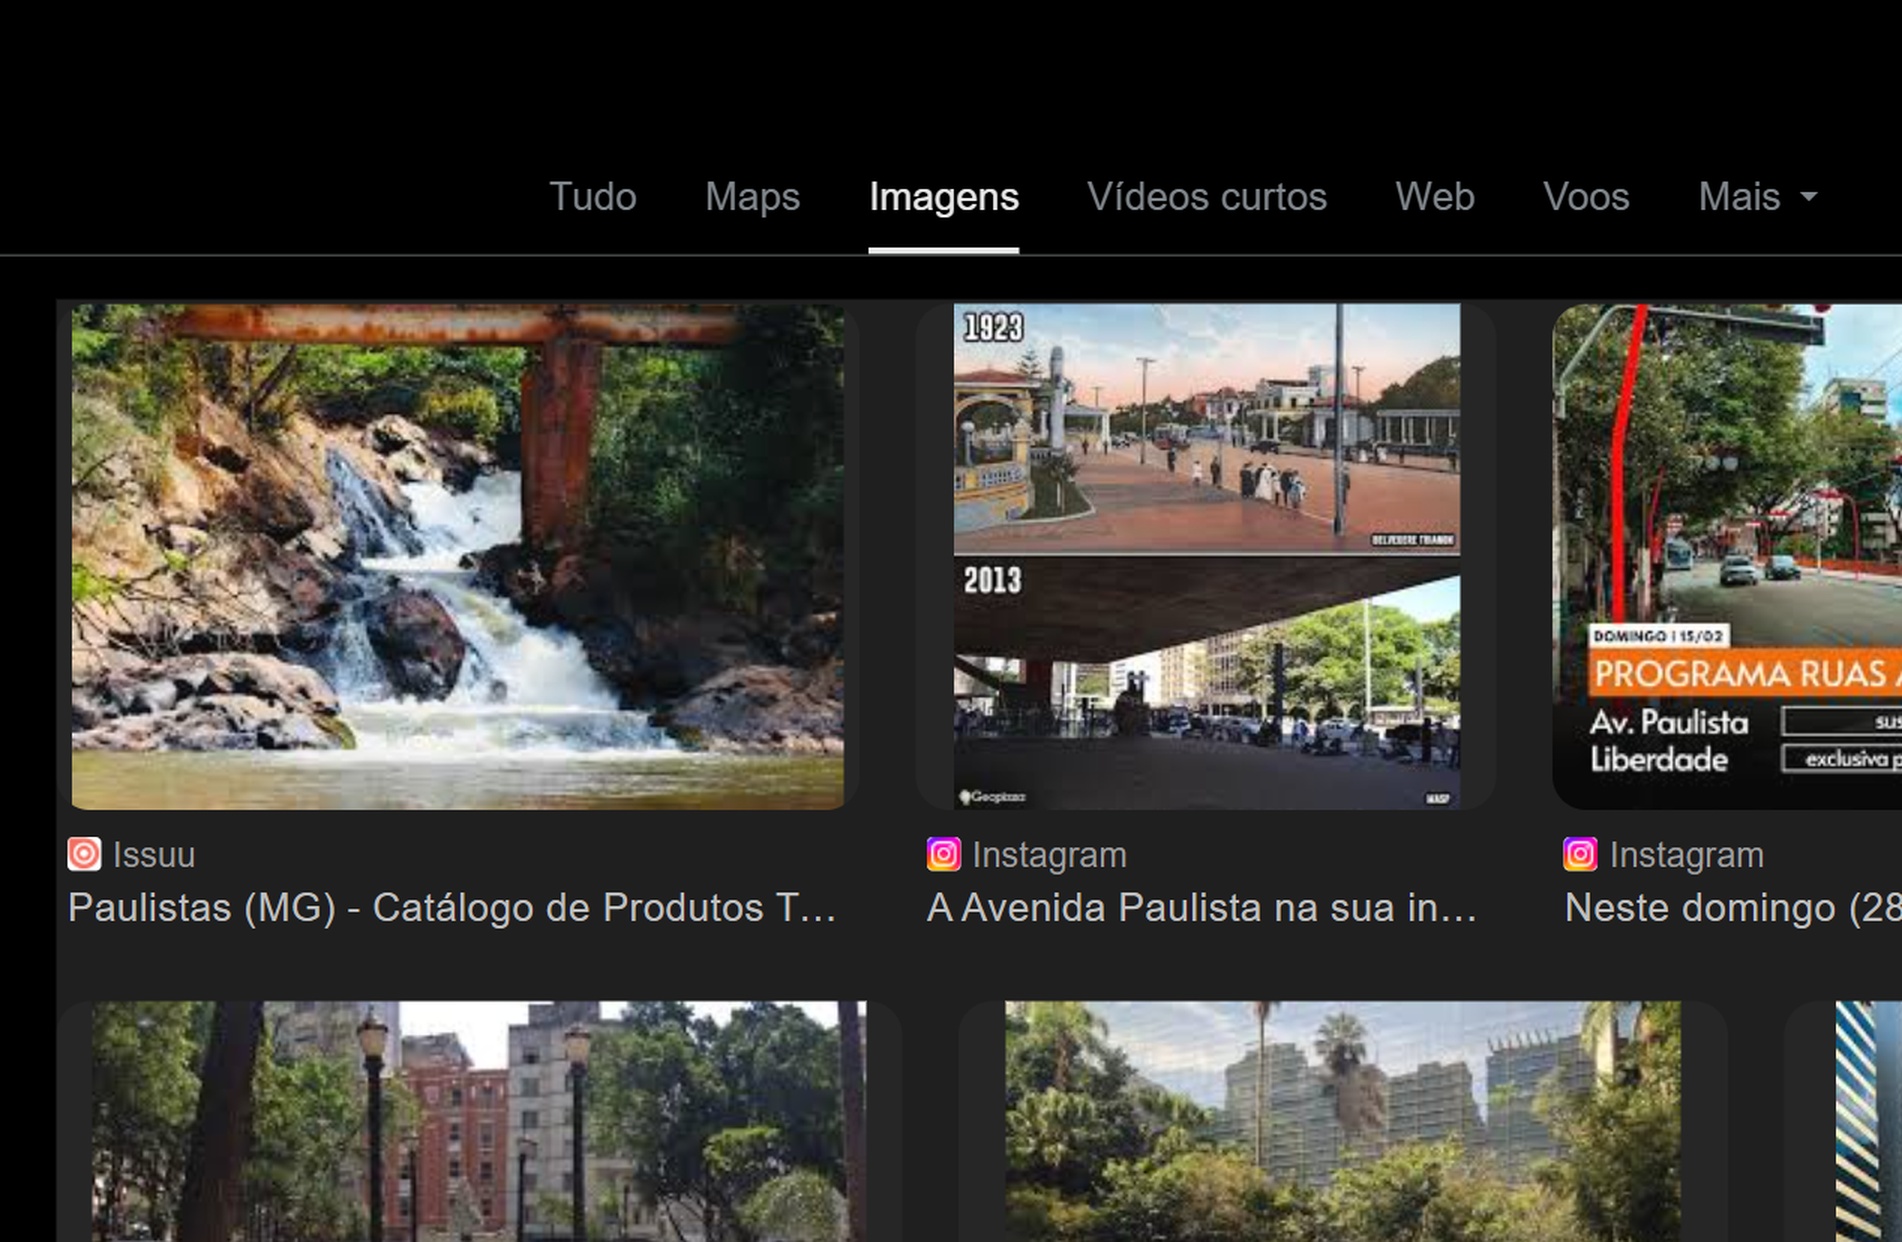The image size is (1902, 1242).
Task: Click the A Avenida Paulista na sua title
Action: pos(1201,908)
